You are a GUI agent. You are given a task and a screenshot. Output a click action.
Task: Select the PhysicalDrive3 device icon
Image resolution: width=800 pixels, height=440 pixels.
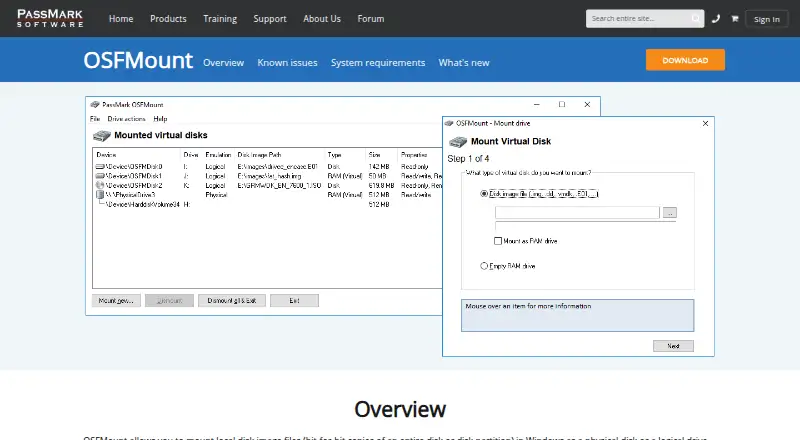100,194
